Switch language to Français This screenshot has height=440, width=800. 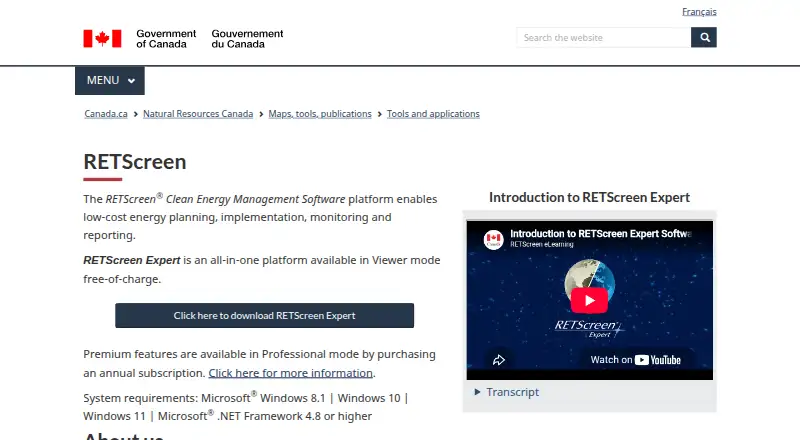pyautogui.click(x=699, y=11)
